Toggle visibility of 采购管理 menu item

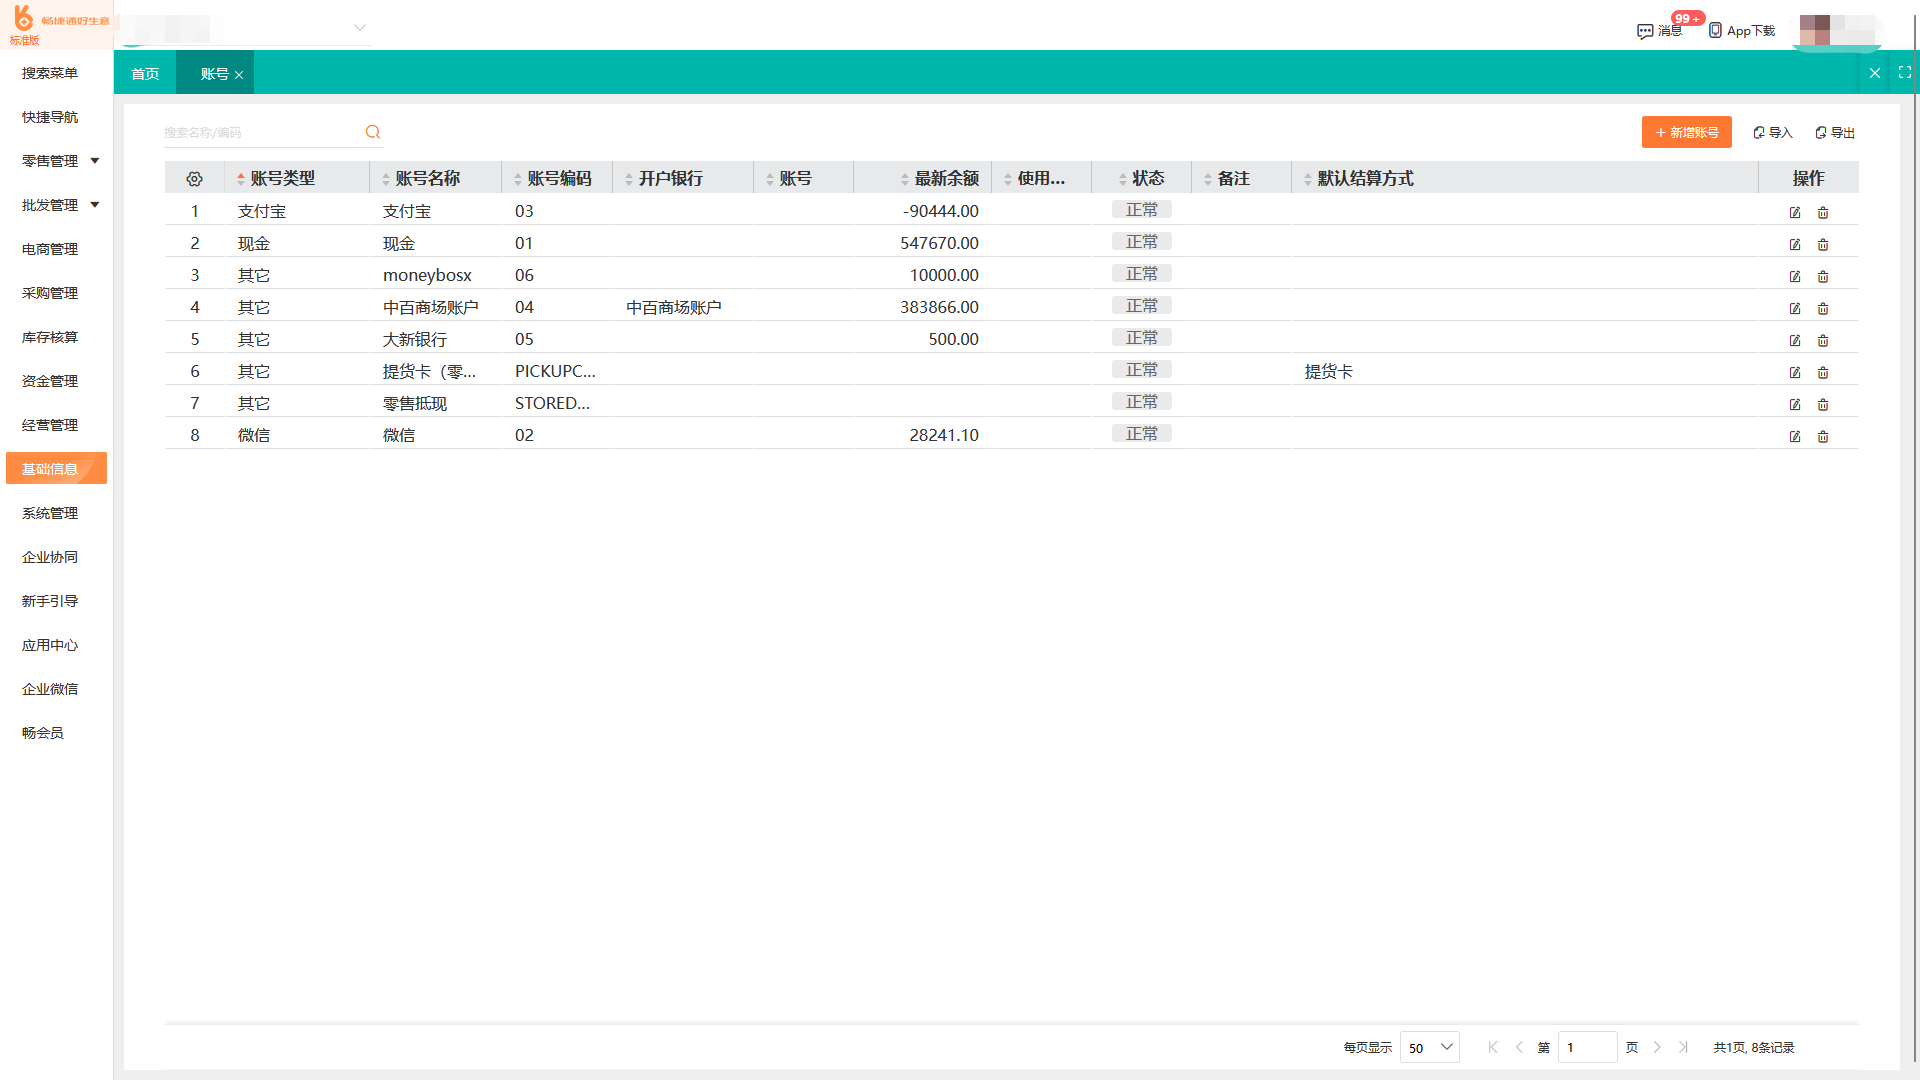51,293
